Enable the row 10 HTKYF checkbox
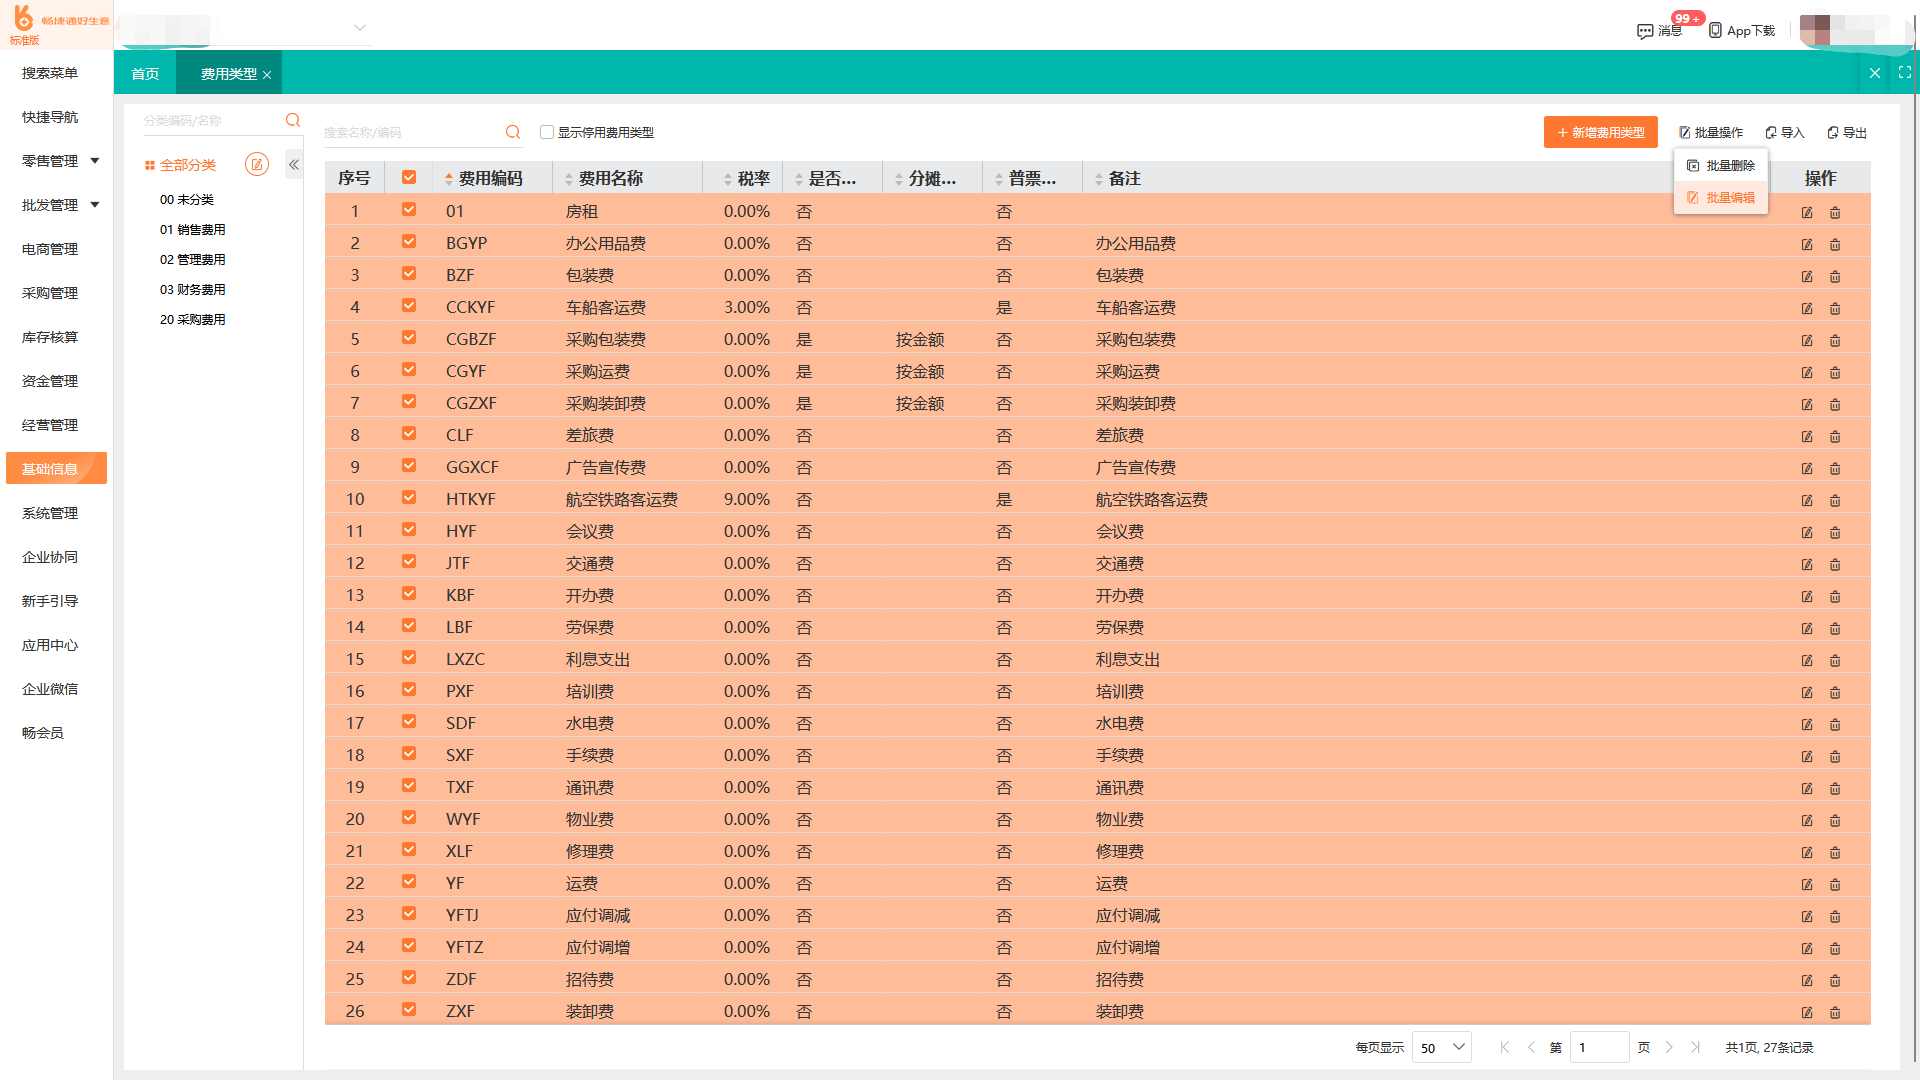Image resolution: width=1920 pixels, height=1080 pixels. (x=409, y=498)
